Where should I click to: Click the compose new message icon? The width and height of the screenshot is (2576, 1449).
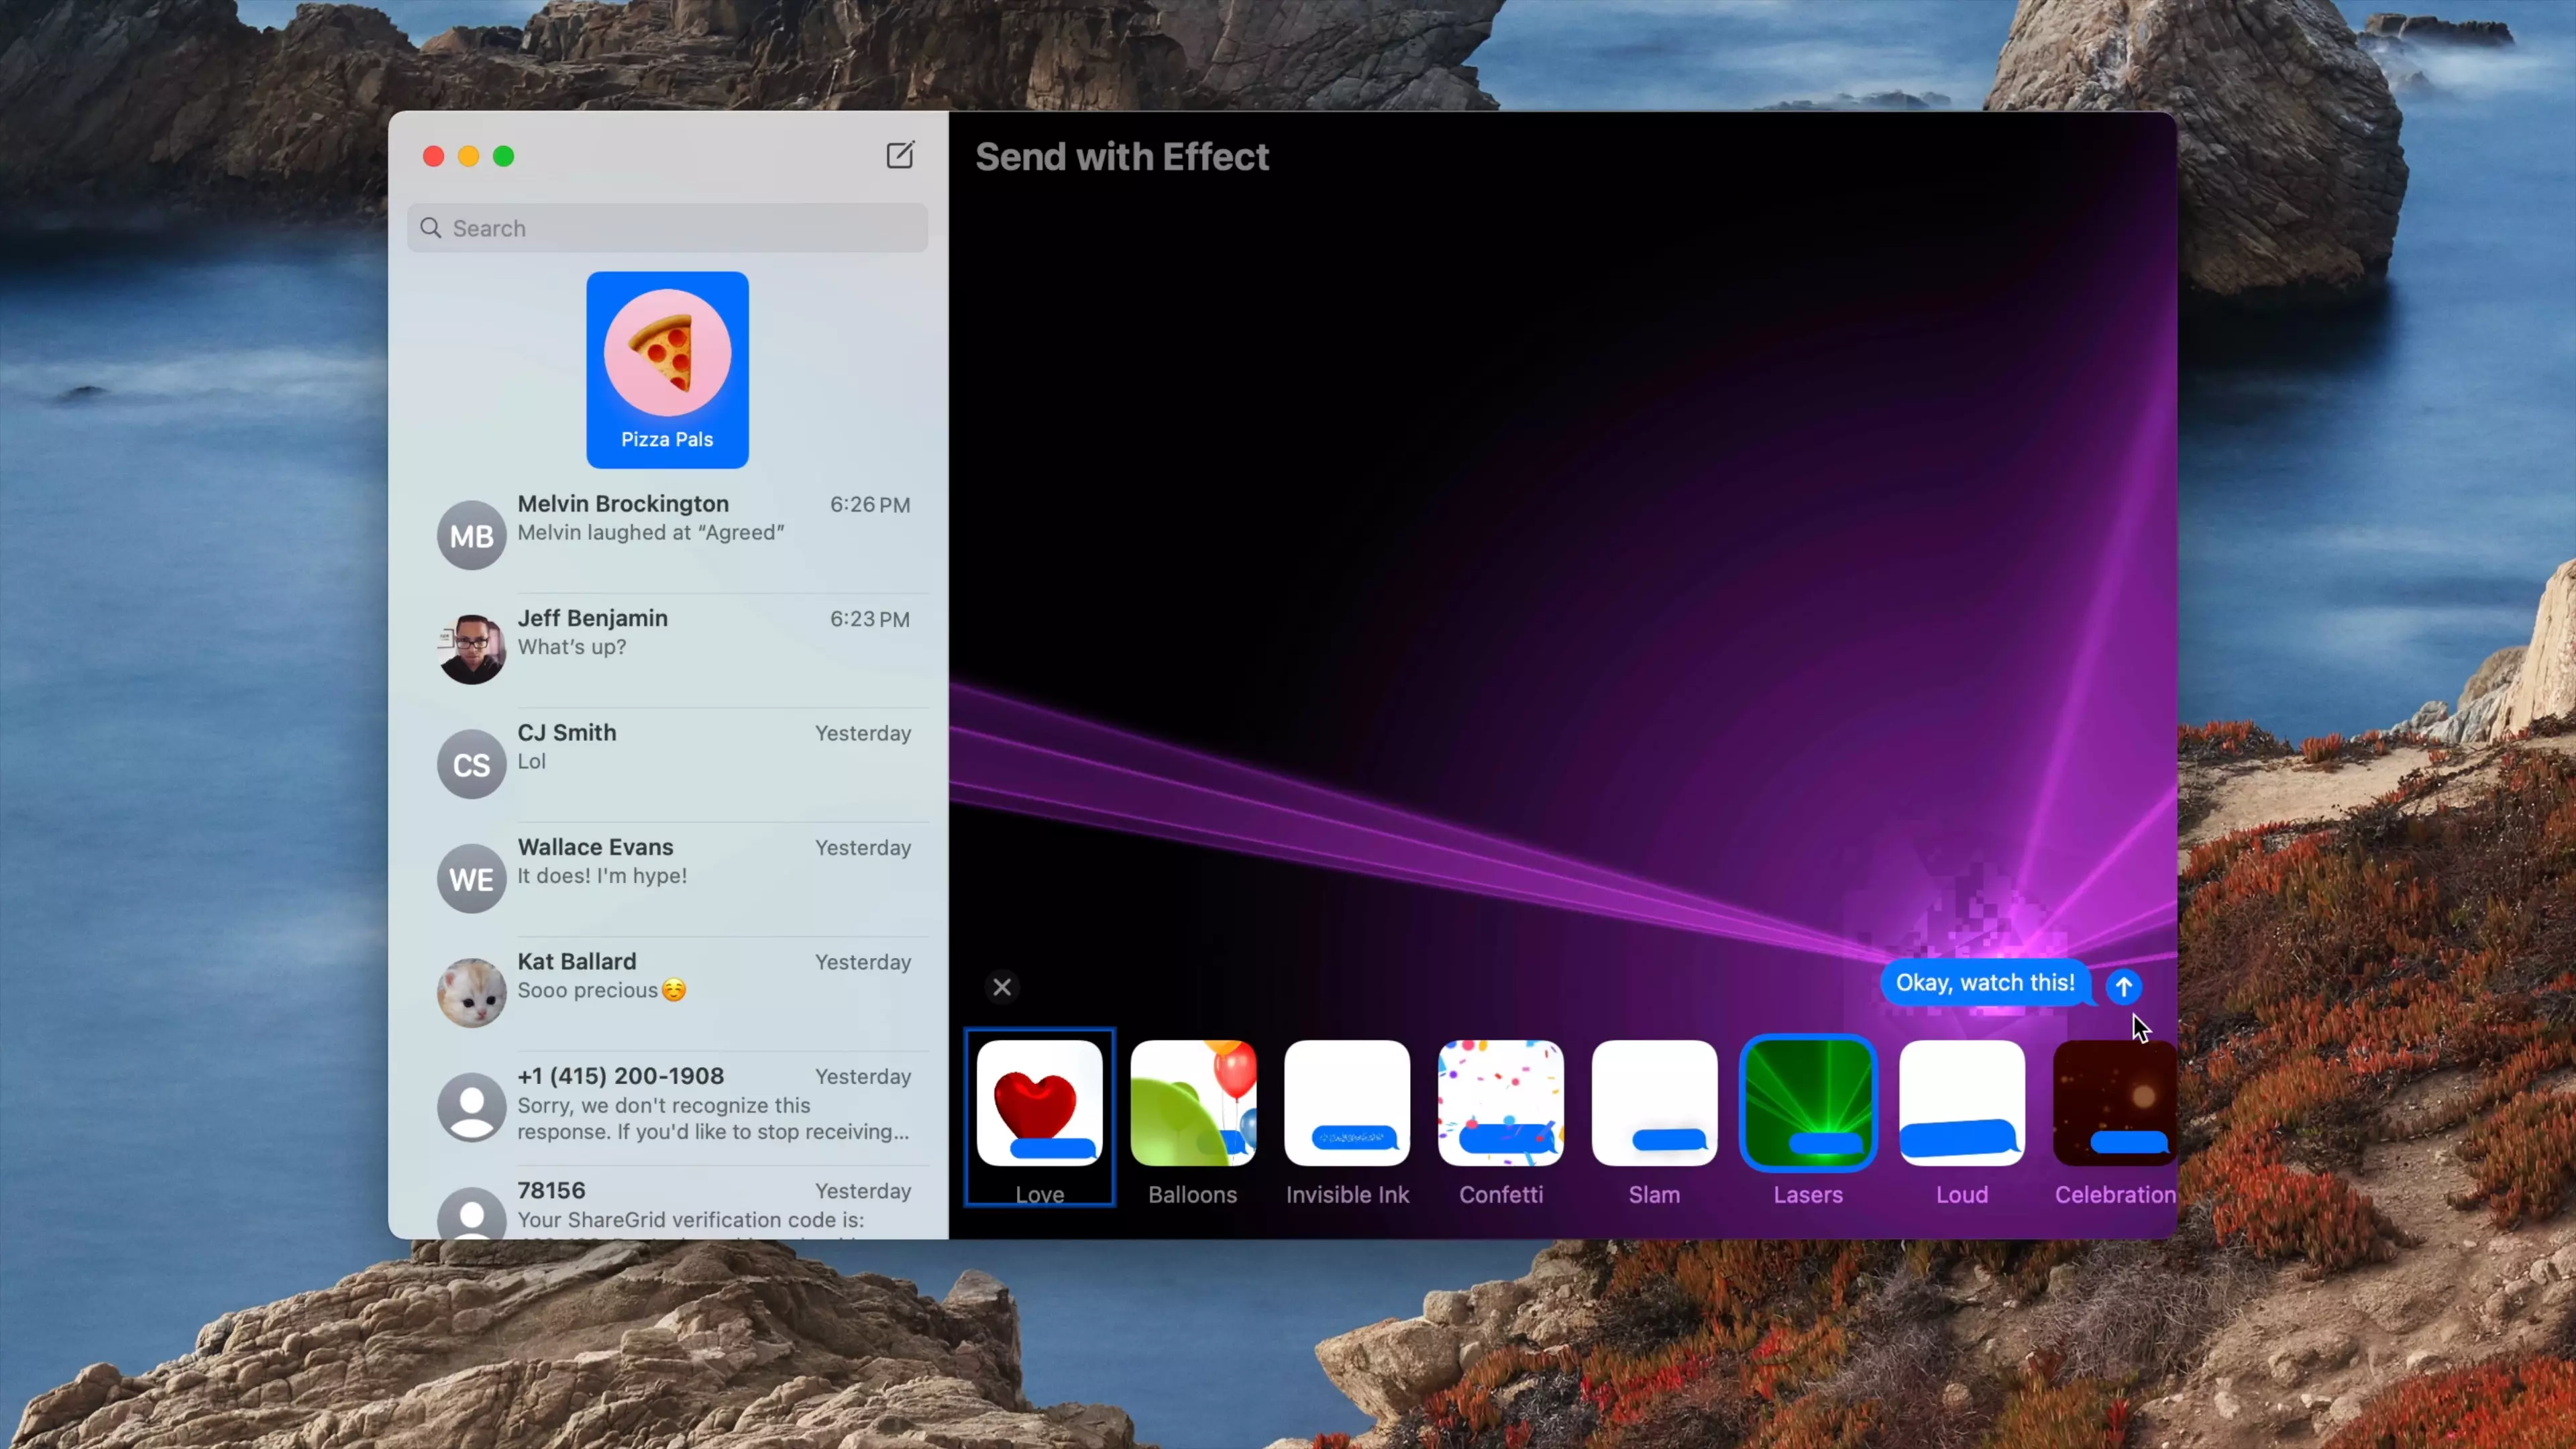pyautogui.click(x=900, y=156)
